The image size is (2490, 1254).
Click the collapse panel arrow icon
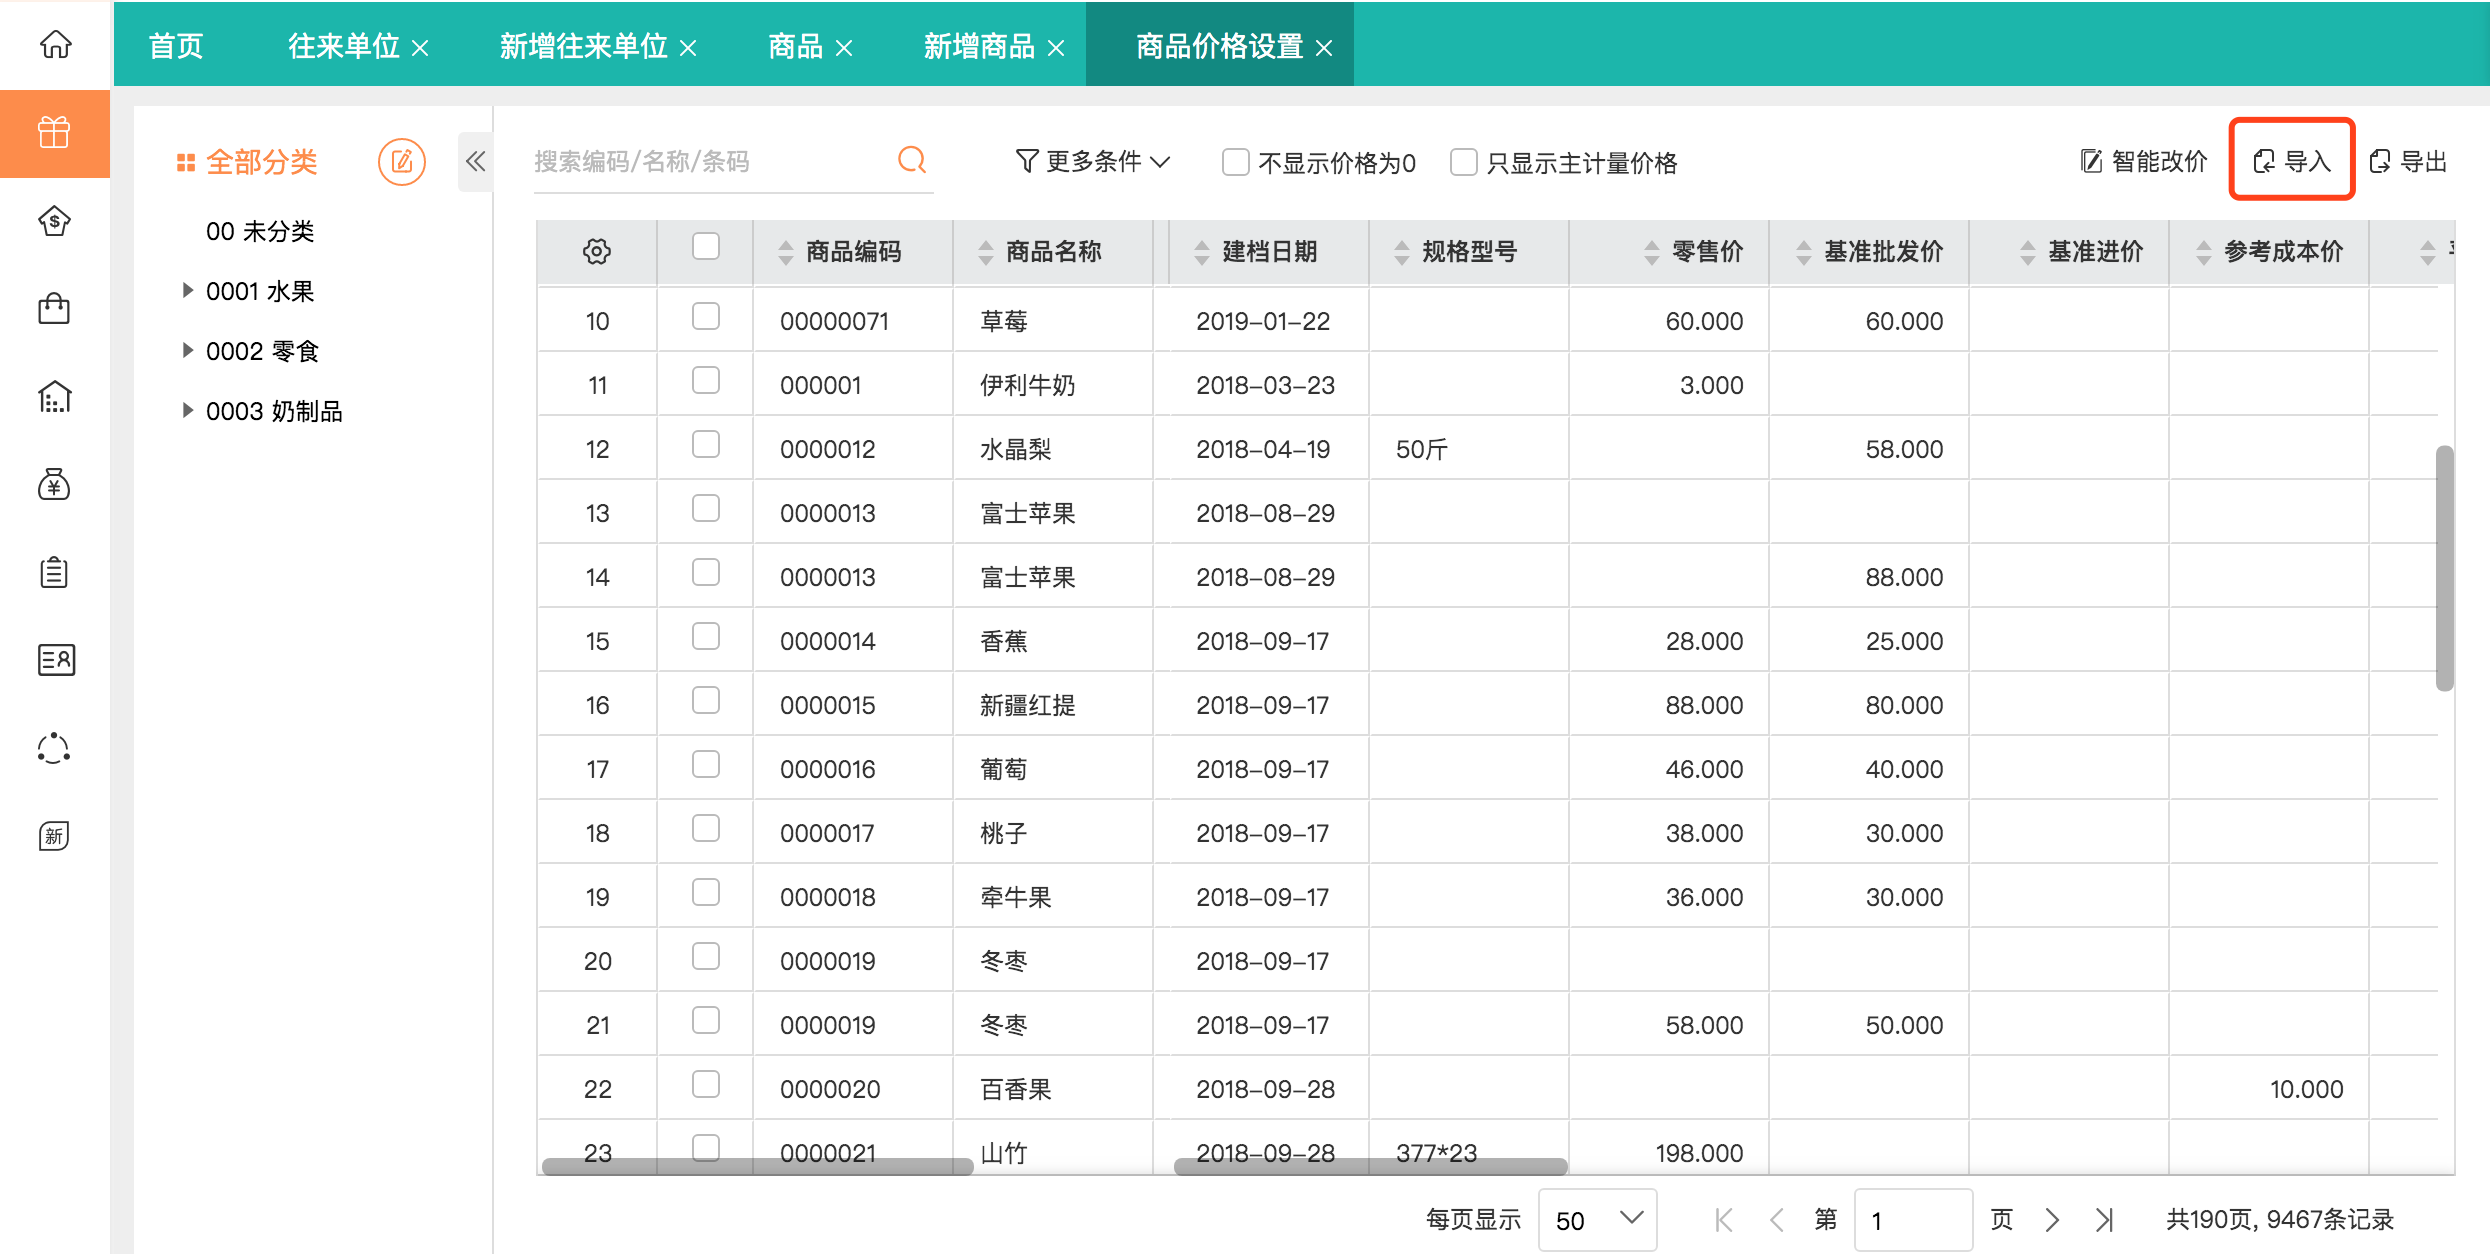point(475,160)
